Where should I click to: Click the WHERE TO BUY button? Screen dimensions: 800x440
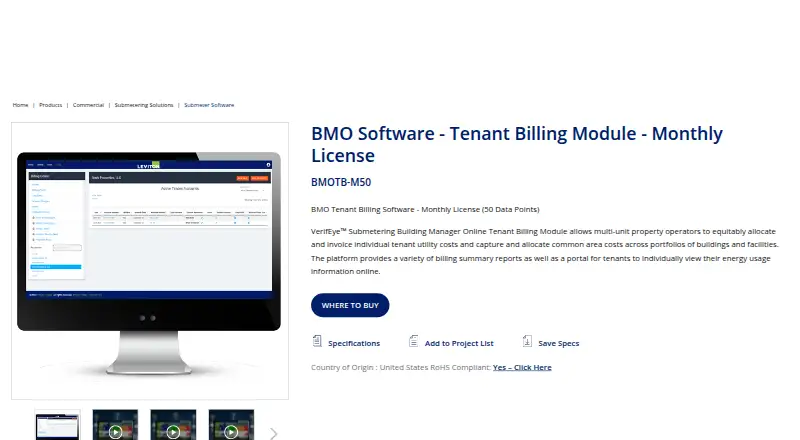[x=350, y=305]
